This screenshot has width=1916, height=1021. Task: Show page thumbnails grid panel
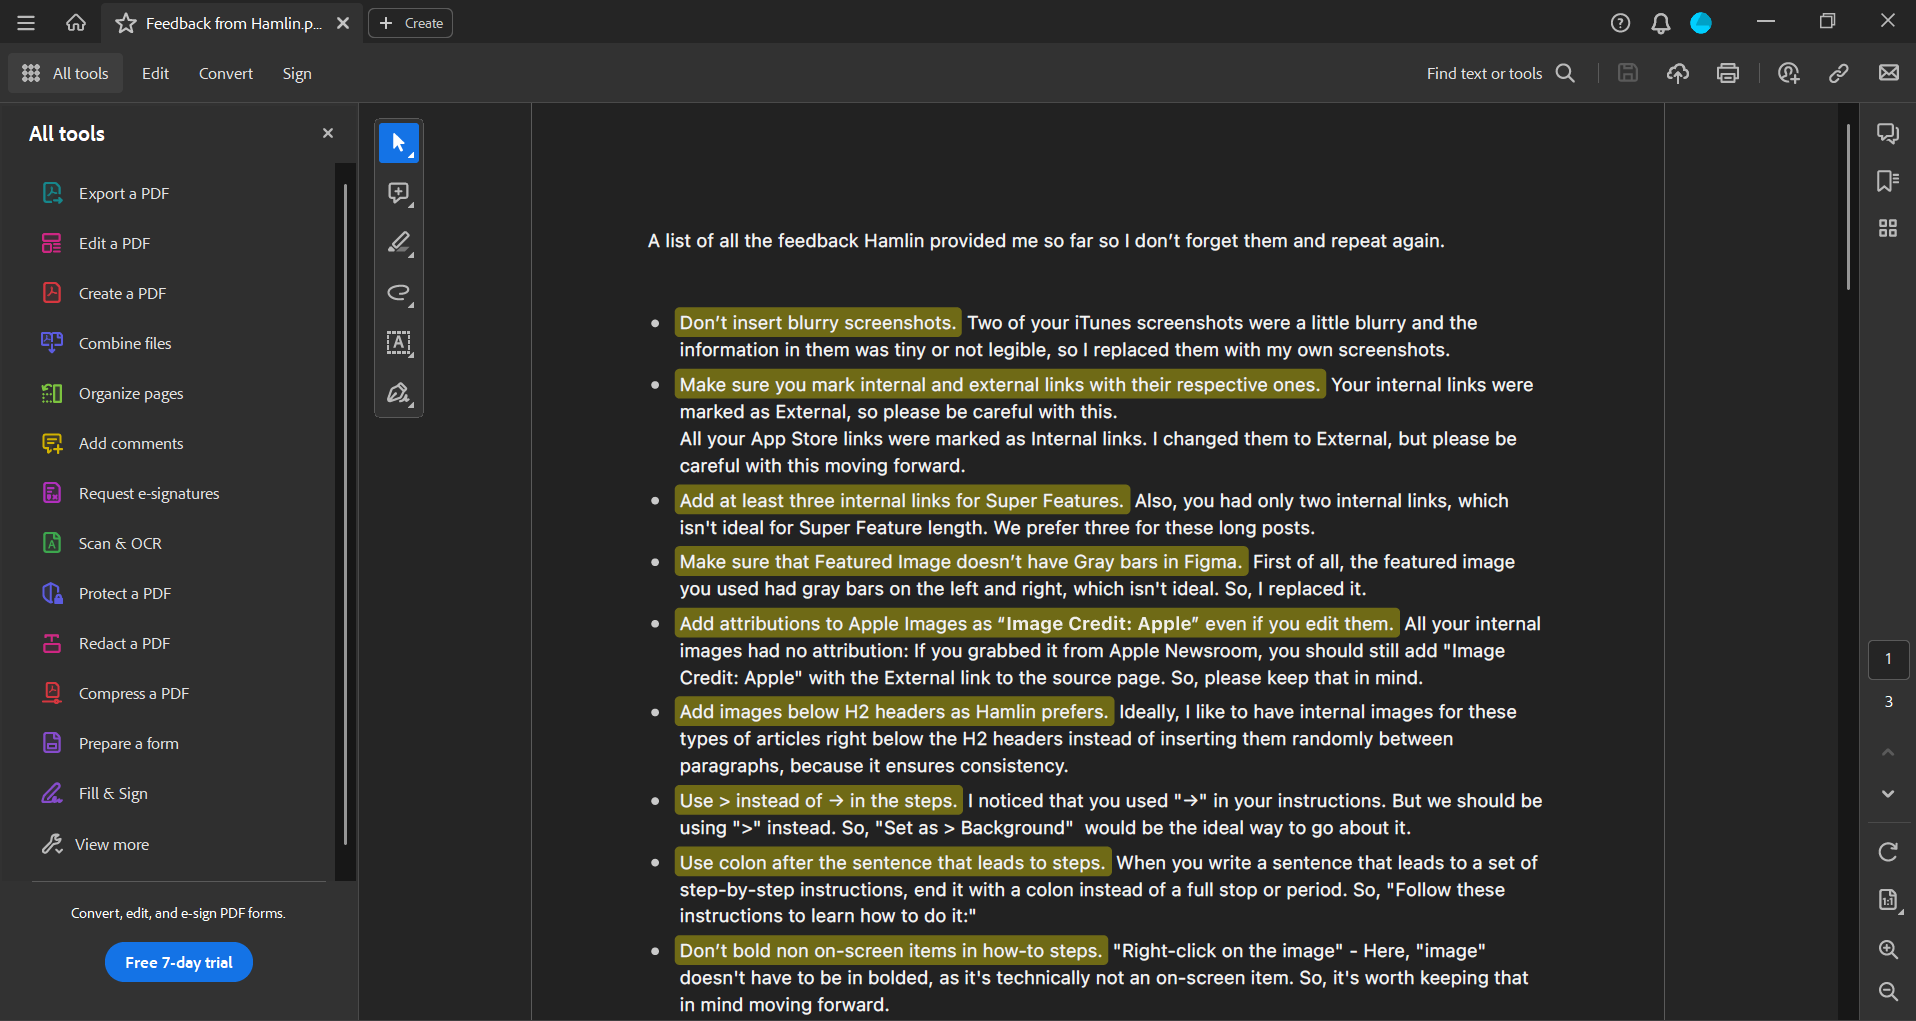click(x=1887, y=229)
